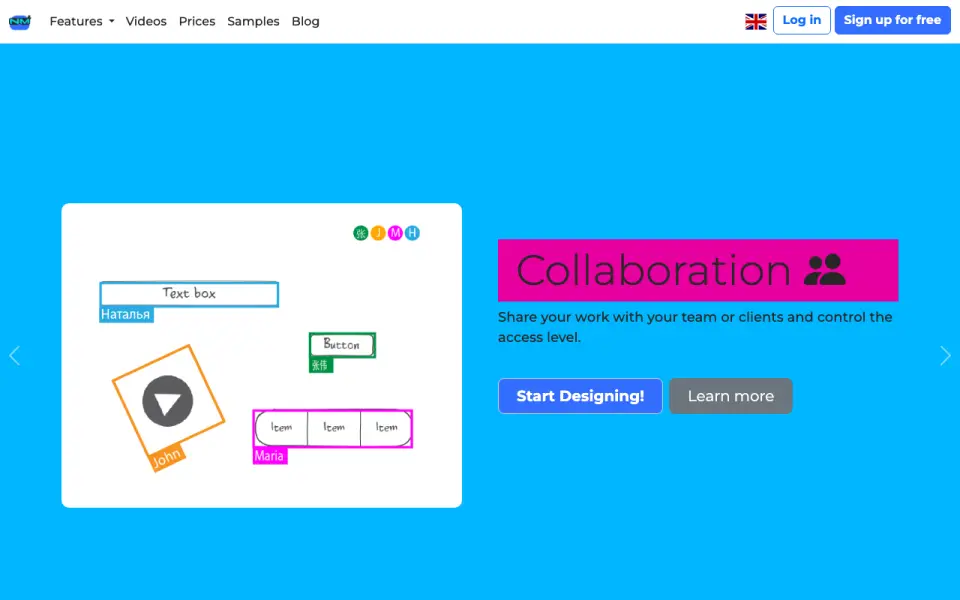The image size is (960, 600).
Task: Open the Prices page
Action: (x=197, y=21)
